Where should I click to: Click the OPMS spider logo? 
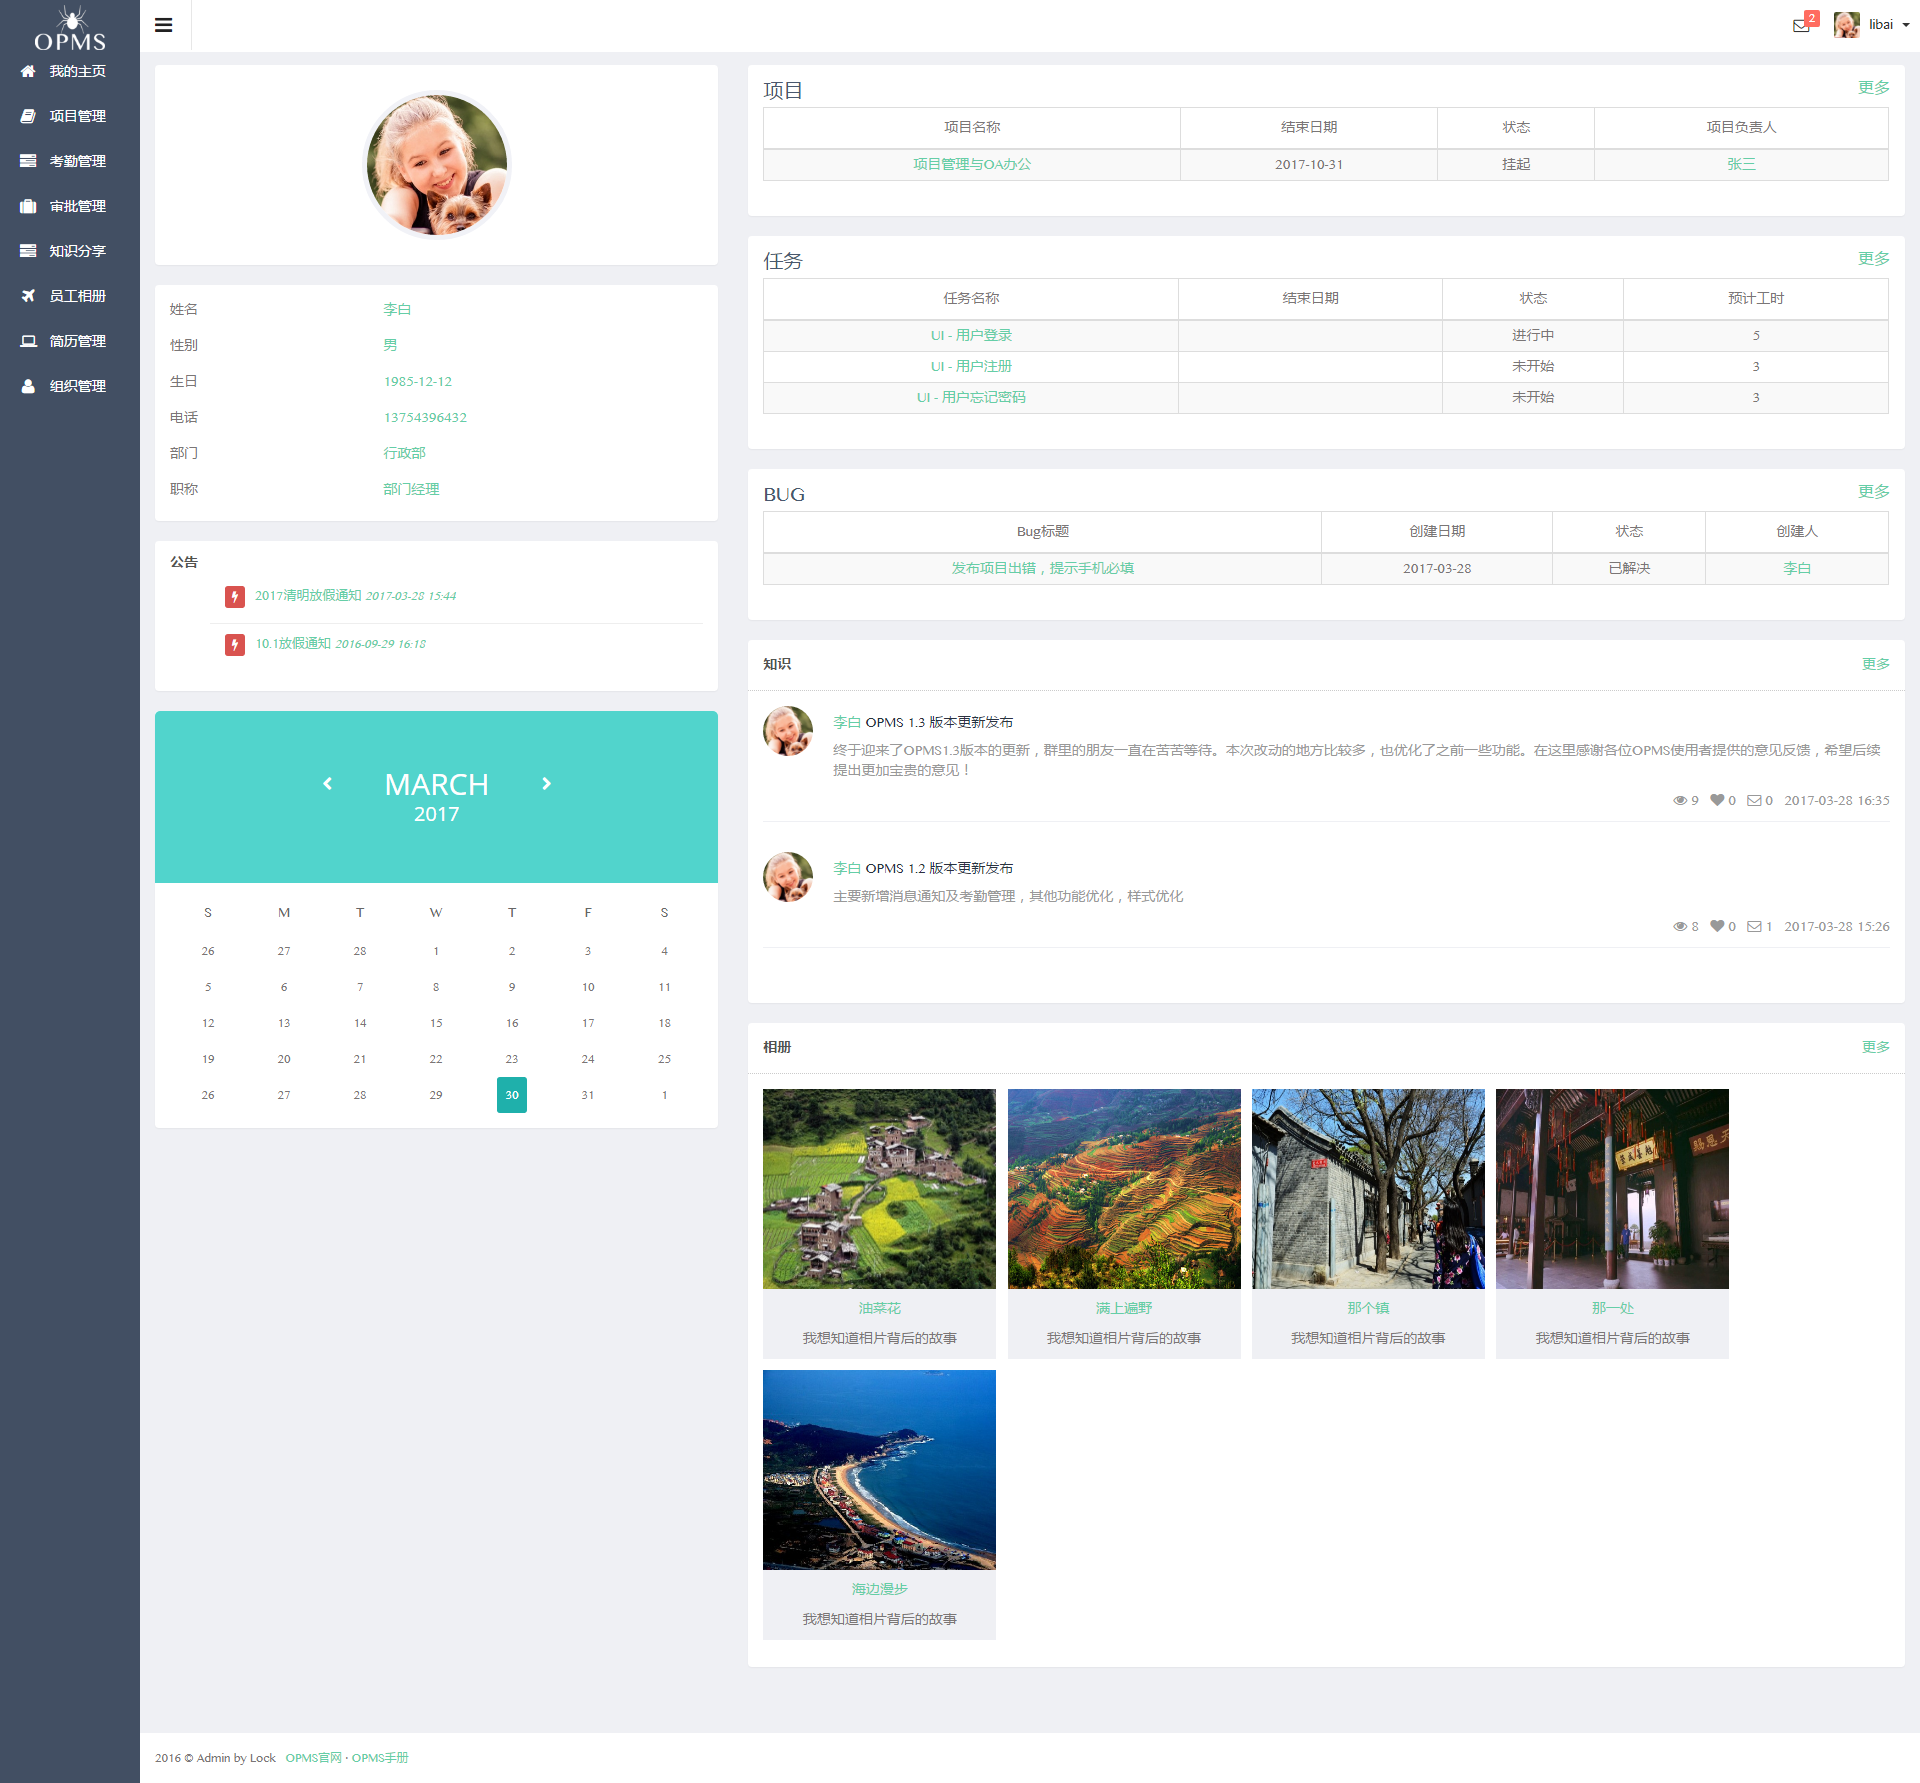70,28
